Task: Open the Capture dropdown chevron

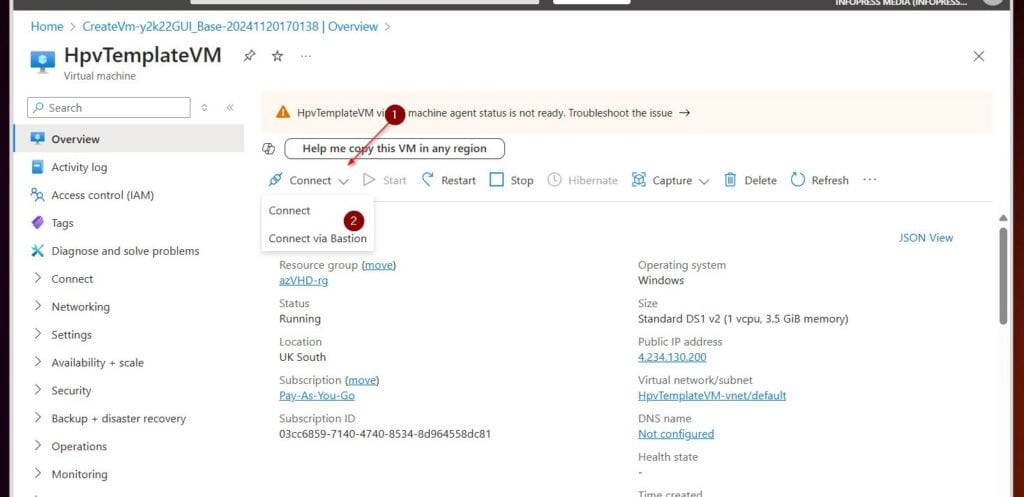Action: (x=703, y=181)
